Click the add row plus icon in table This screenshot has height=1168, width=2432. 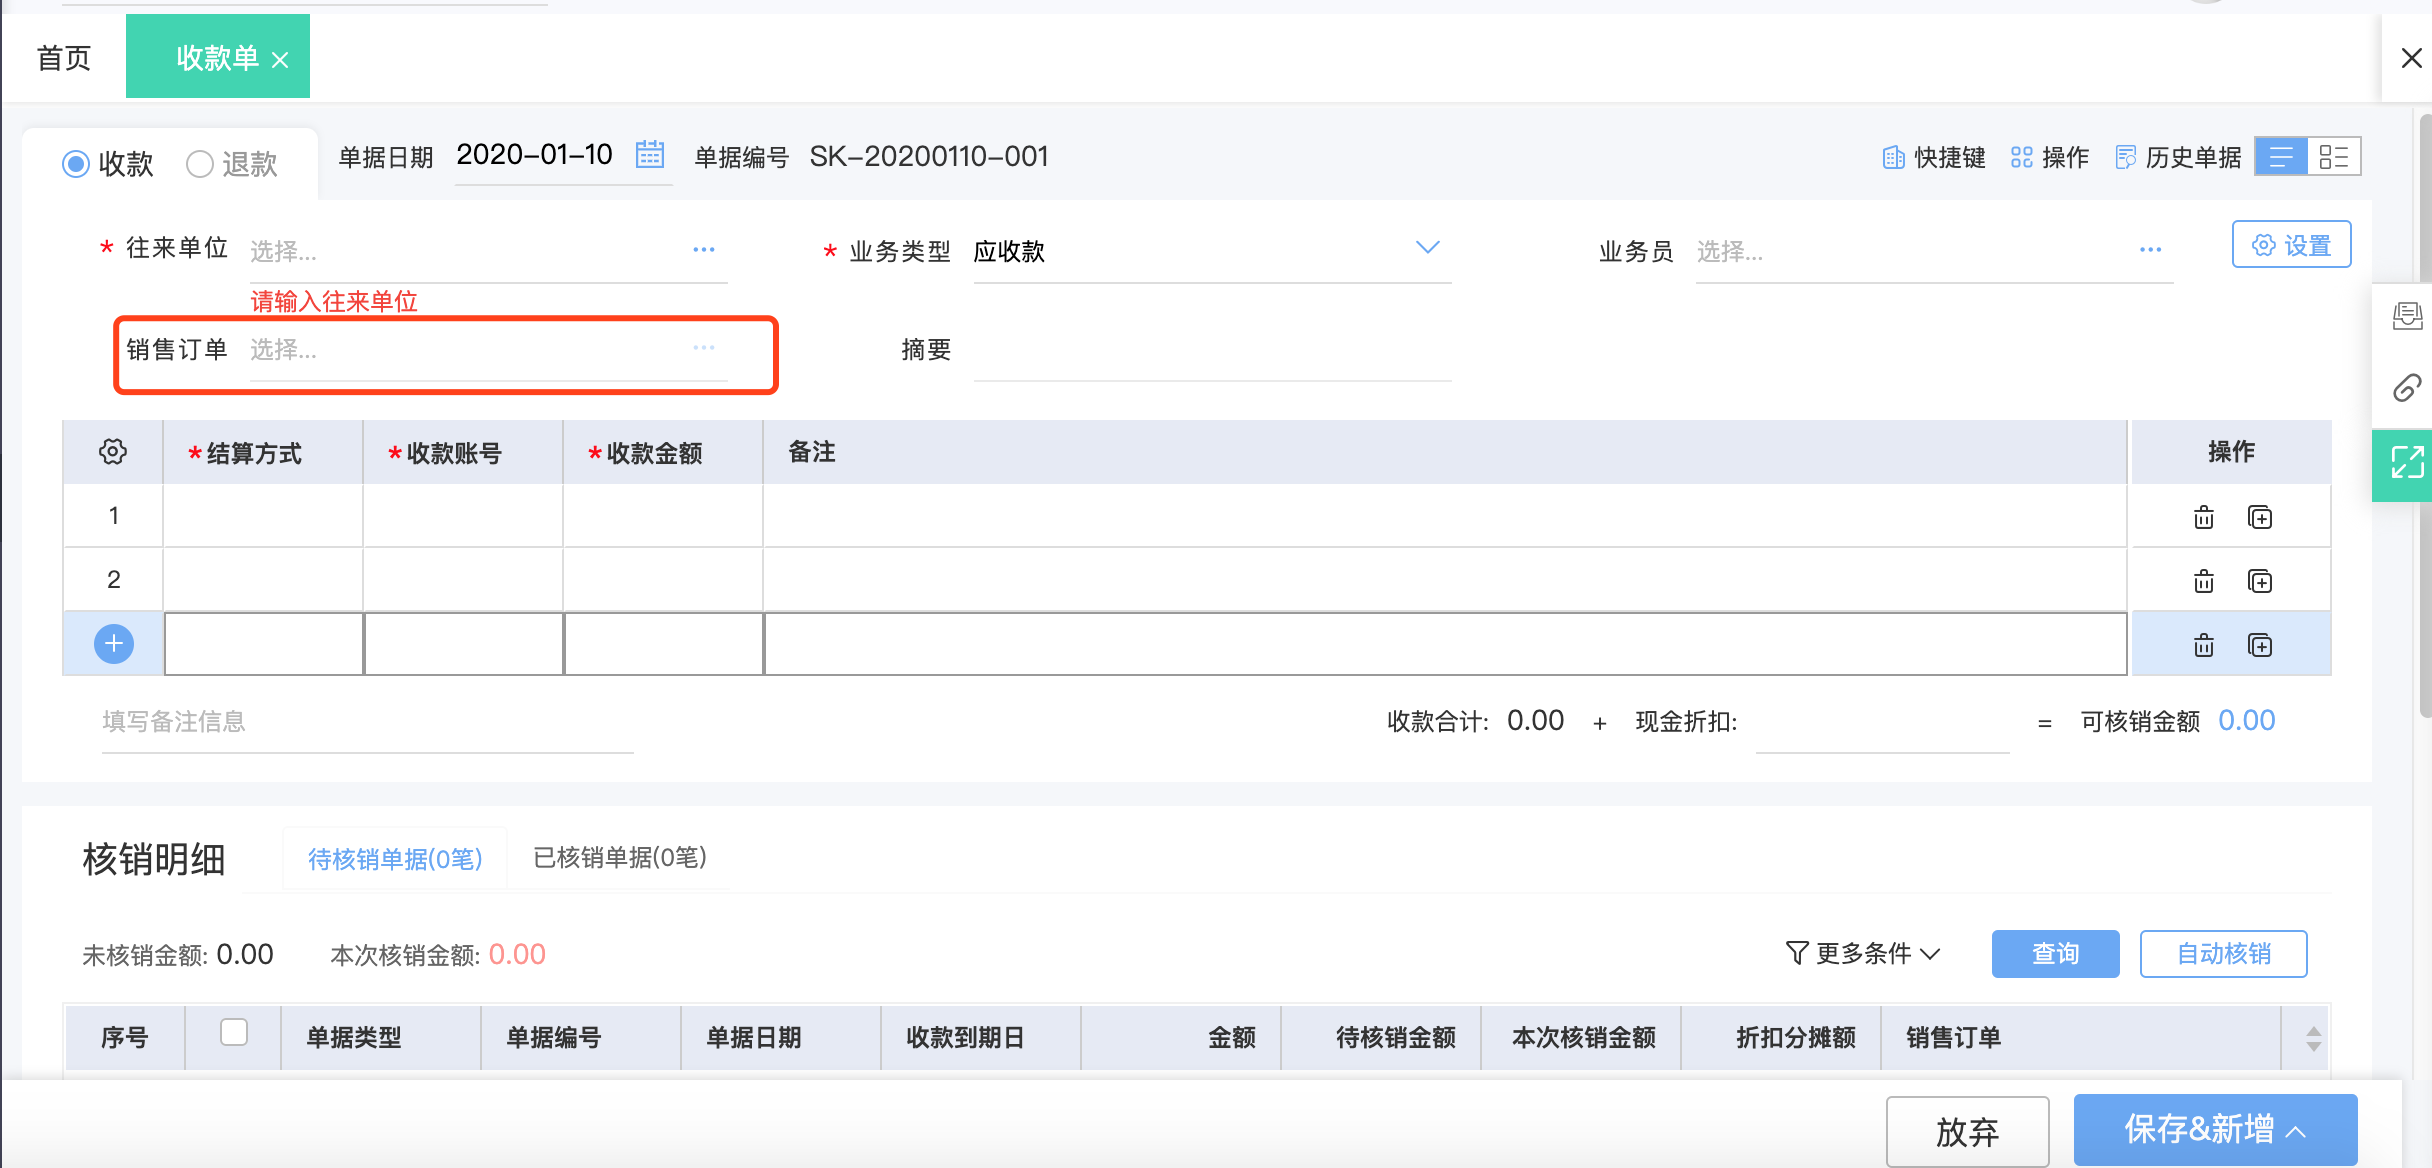[115, 644]
